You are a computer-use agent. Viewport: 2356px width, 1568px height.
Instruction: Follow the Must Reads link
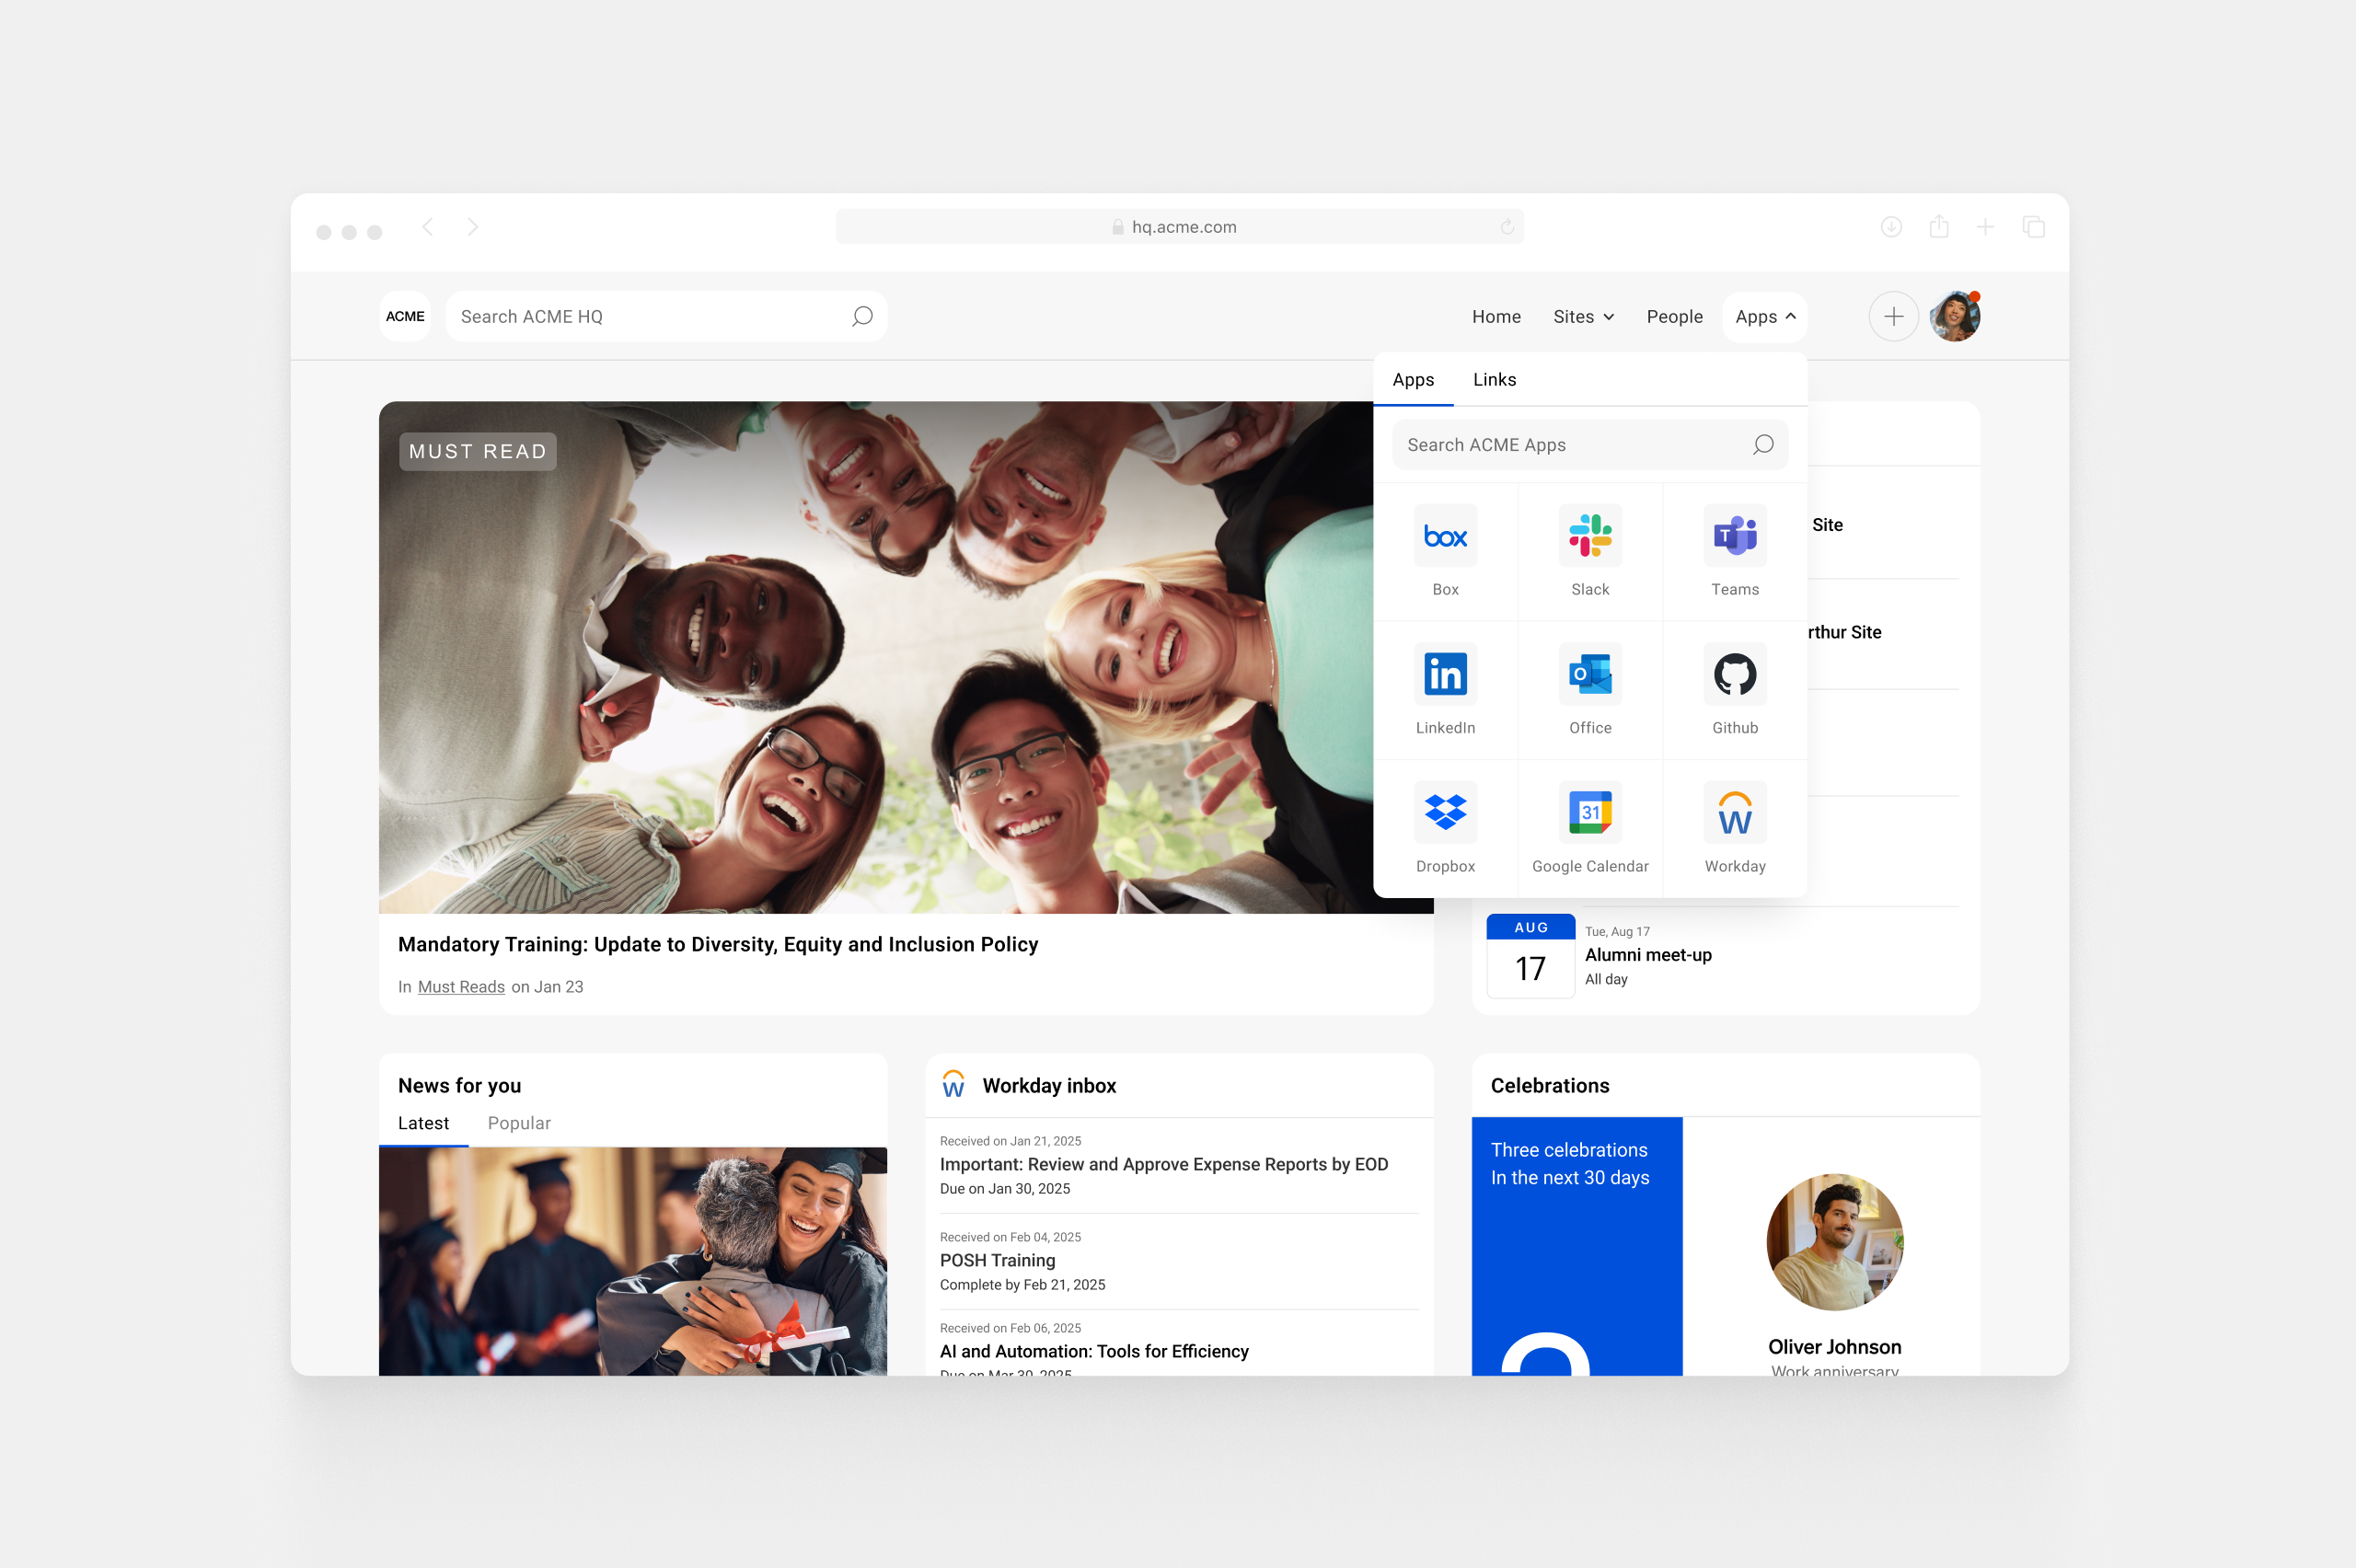(460, 987)
